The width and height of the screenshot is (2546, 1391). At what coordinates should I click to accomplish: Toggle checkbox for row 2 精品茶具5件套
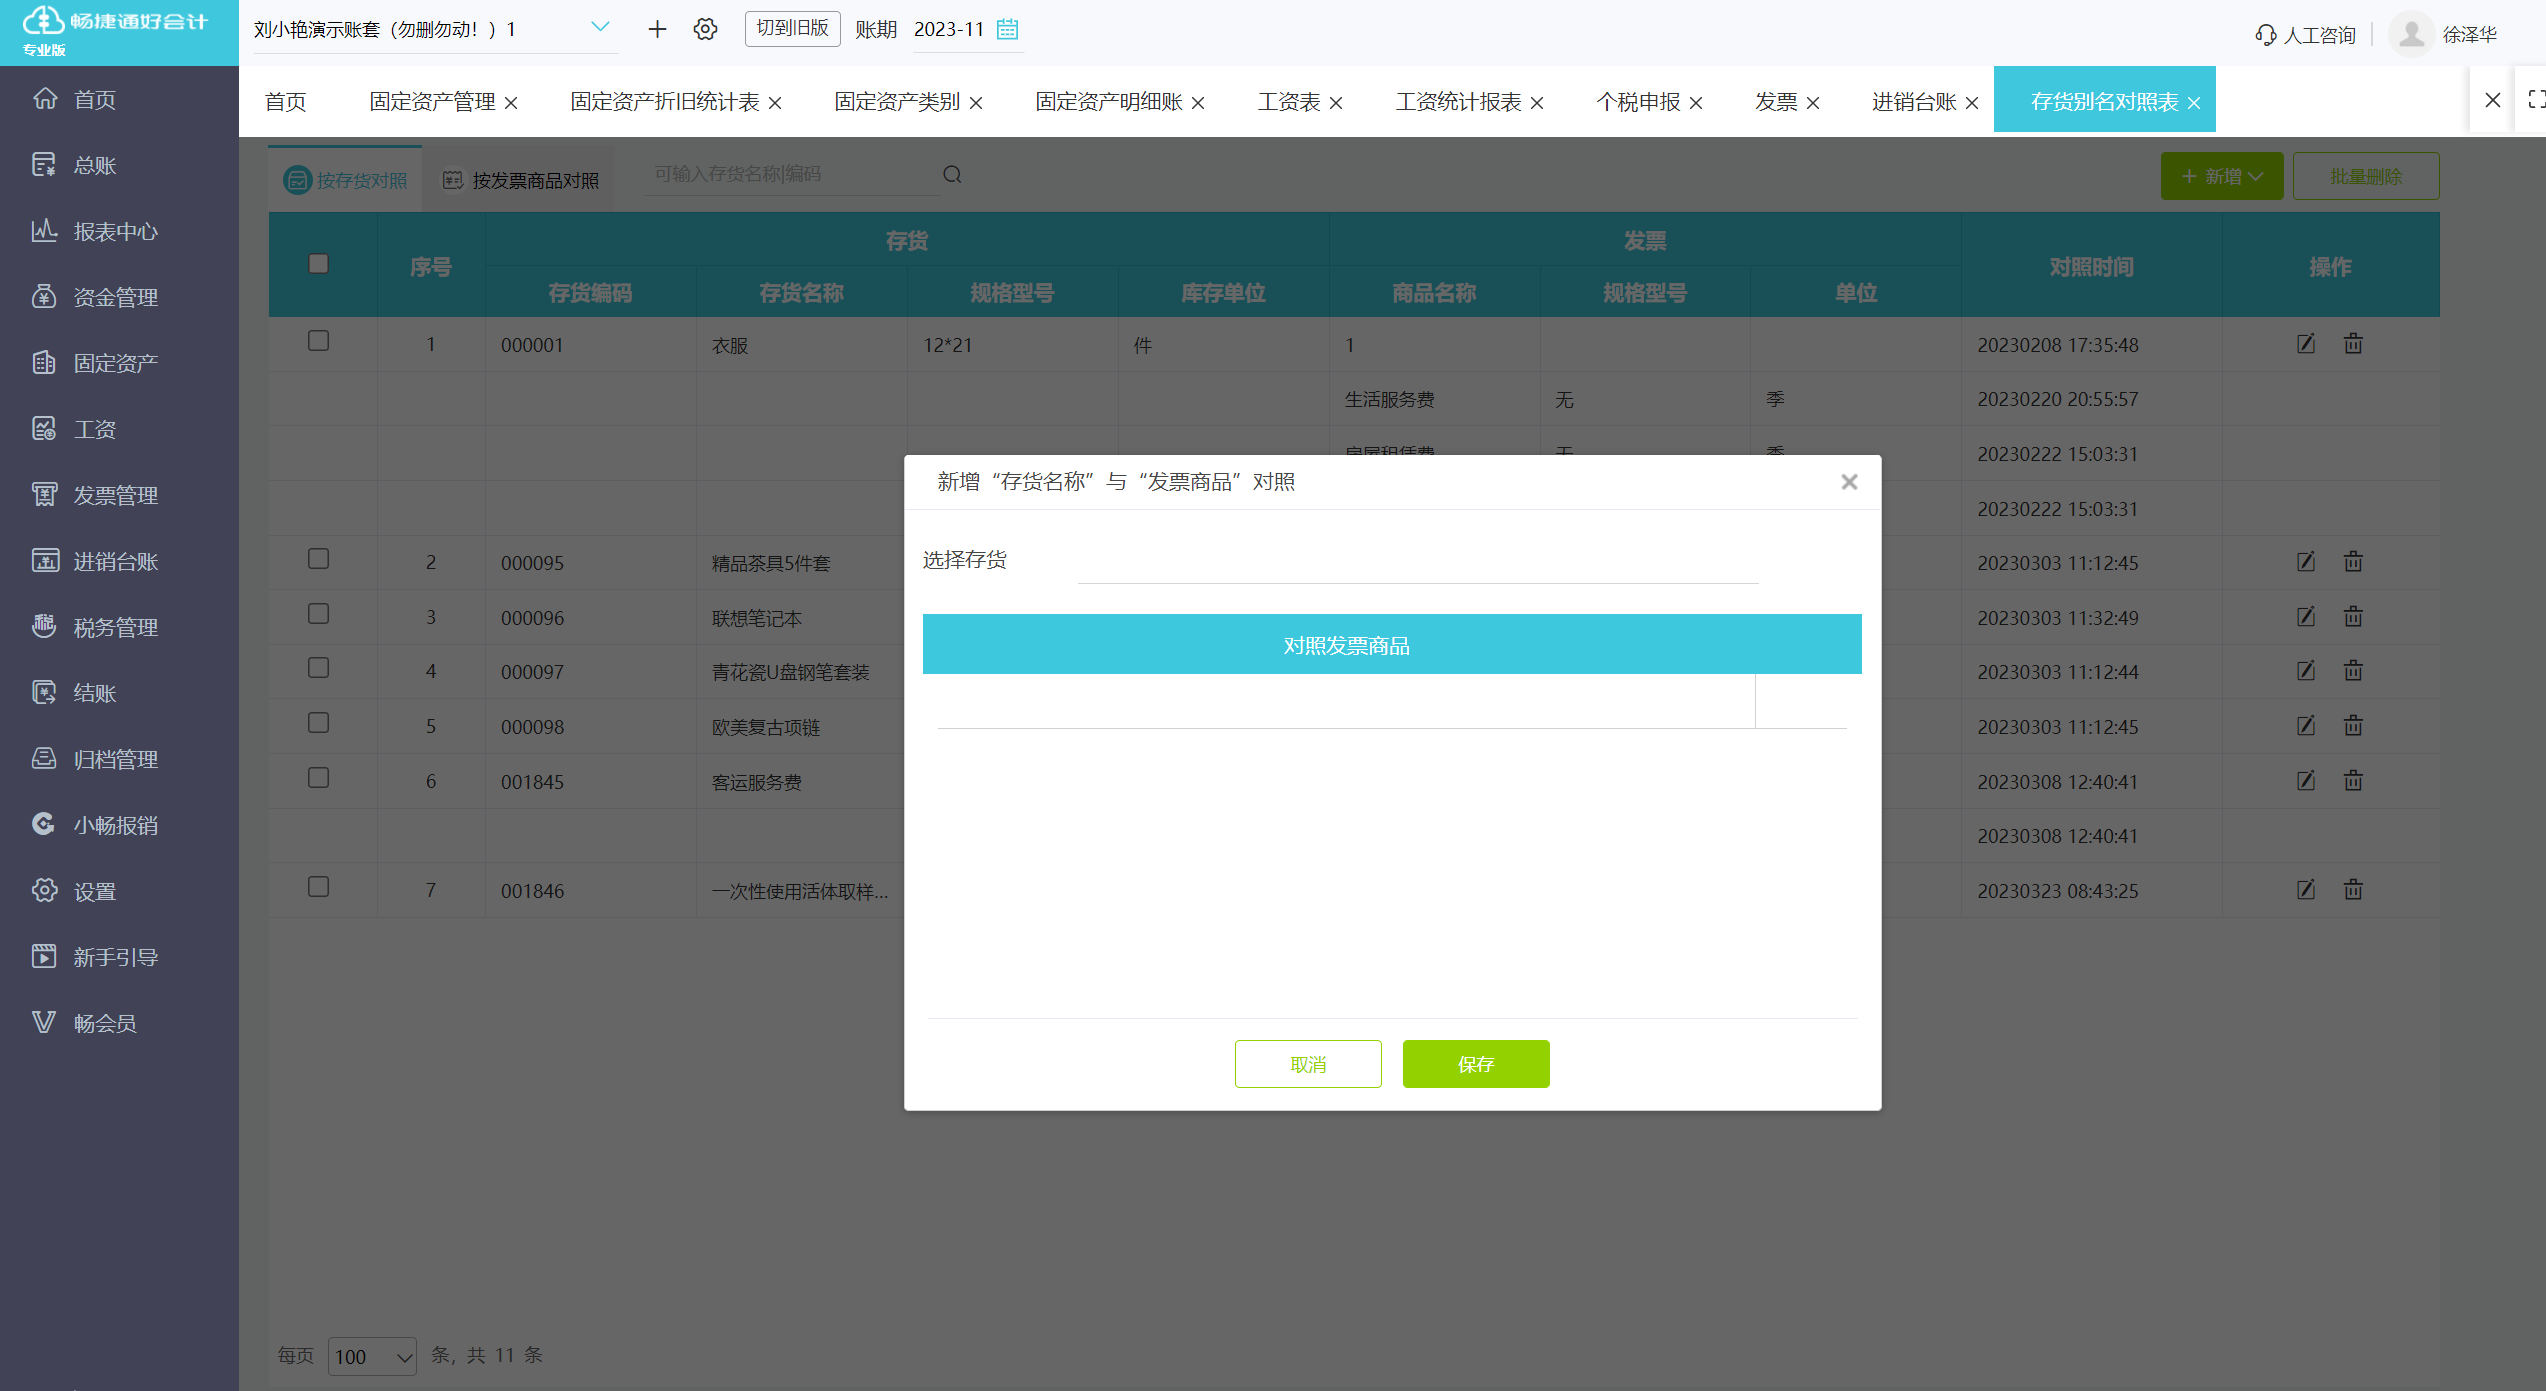tap(317, 558)
